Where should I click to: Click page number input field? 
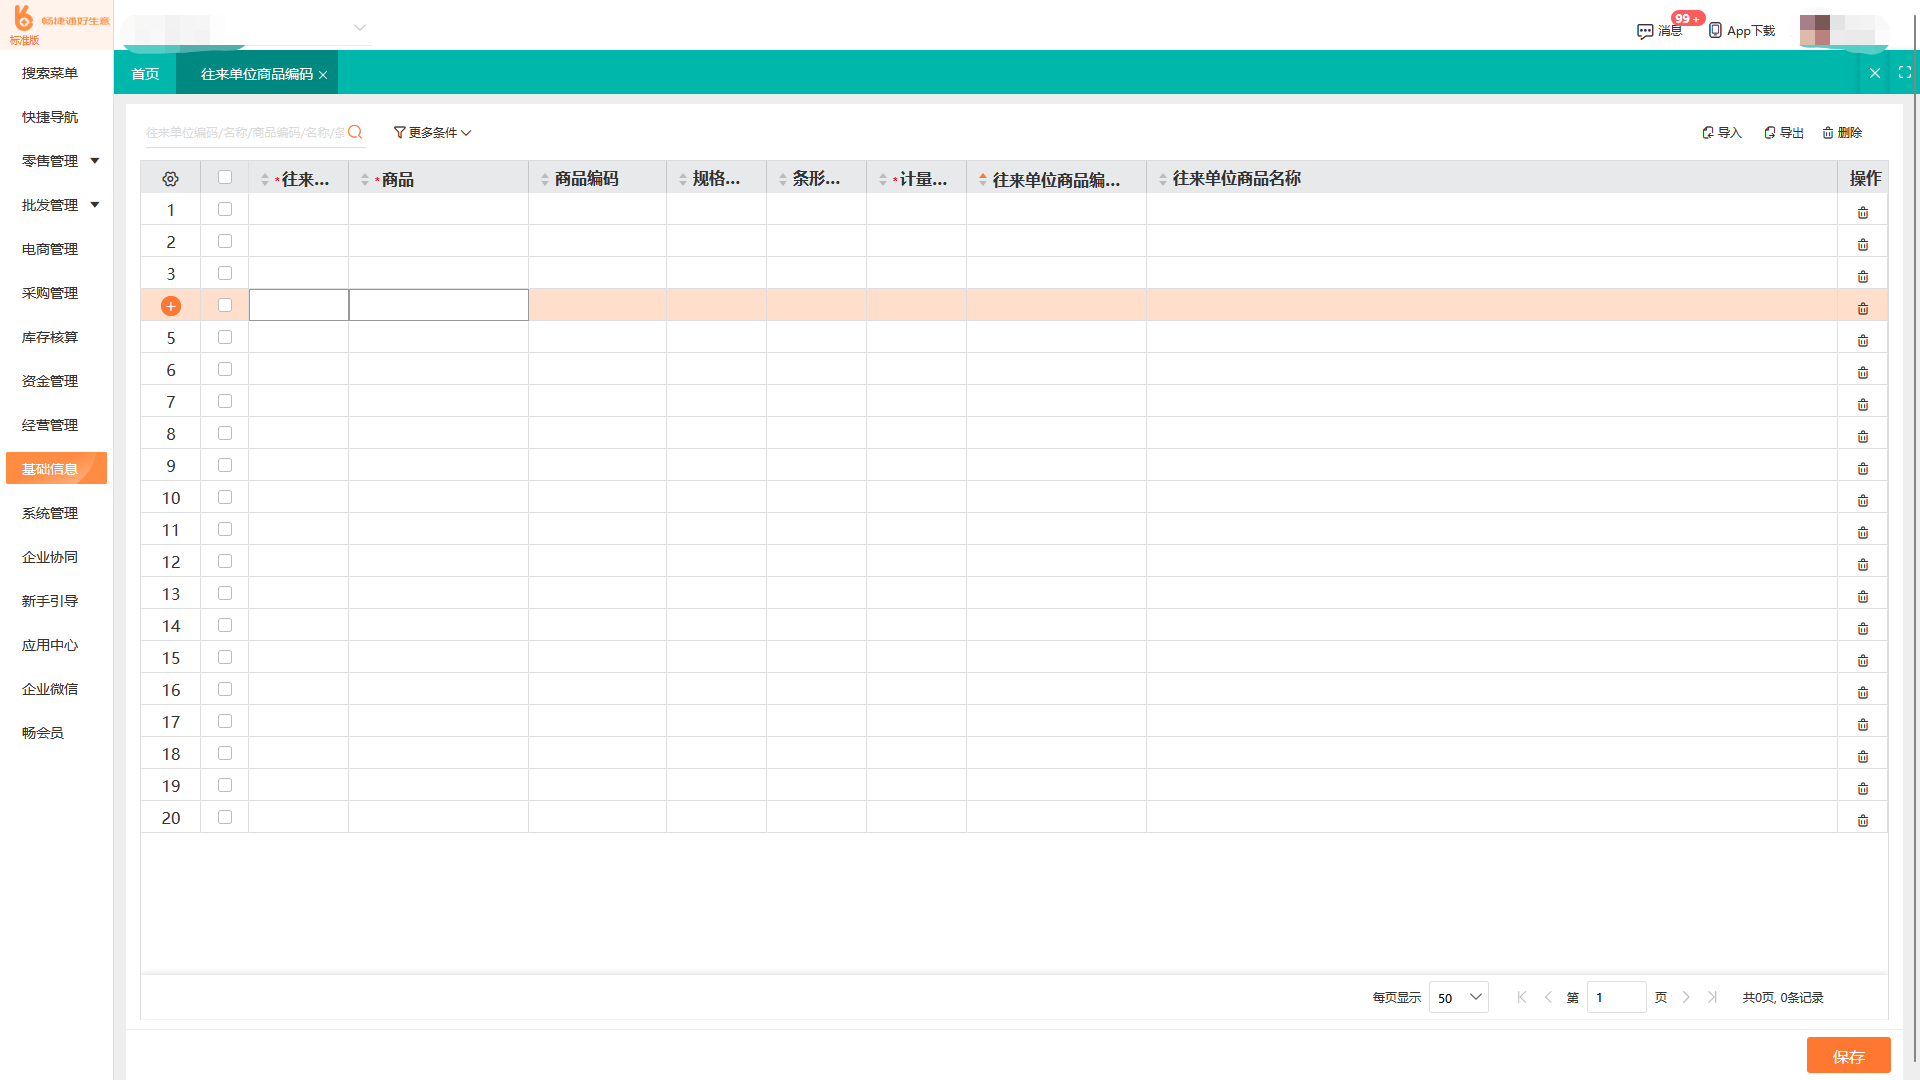[x=1615, y=997]
